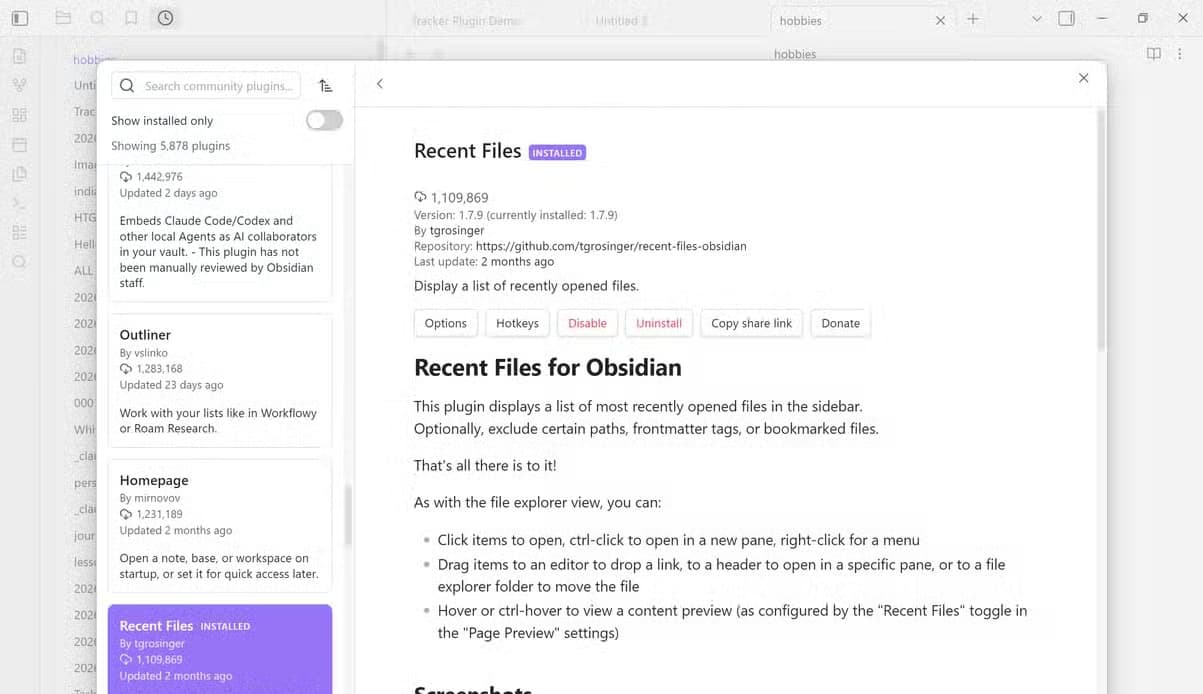Toggle the right sidebar icon
Viewport: 1203px width, 694px height.
[x=1067, y=18]
